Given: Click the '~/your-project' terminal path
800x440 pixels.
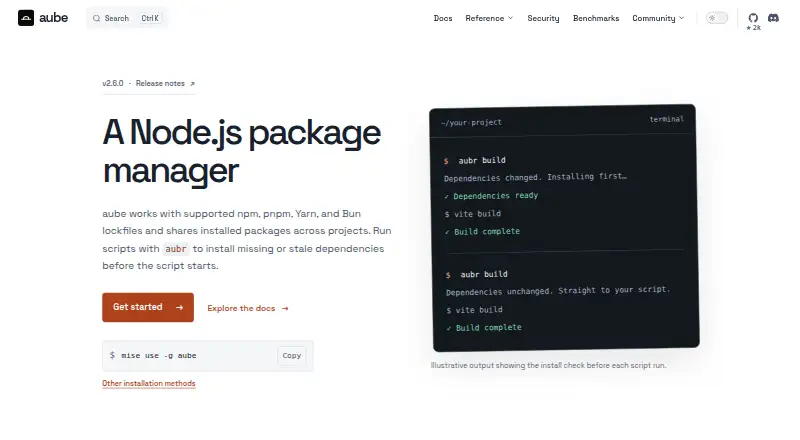Looking at the screenshot, I should pos(471,123).
